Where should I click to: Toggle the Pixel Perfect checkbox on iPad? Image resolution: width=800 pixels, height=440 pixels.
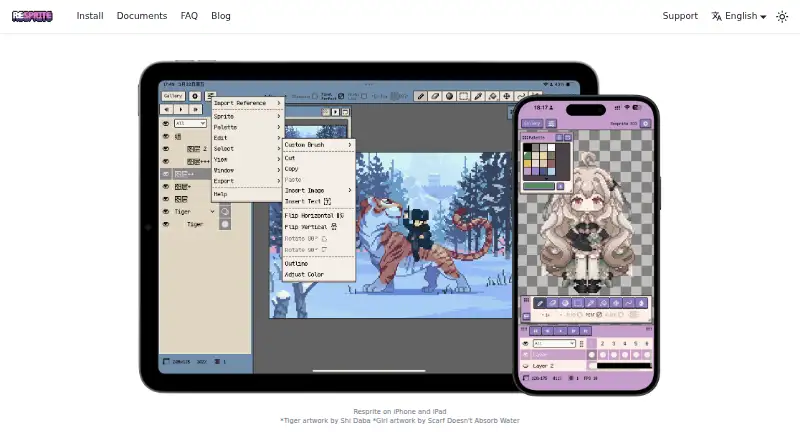(341, 96)
